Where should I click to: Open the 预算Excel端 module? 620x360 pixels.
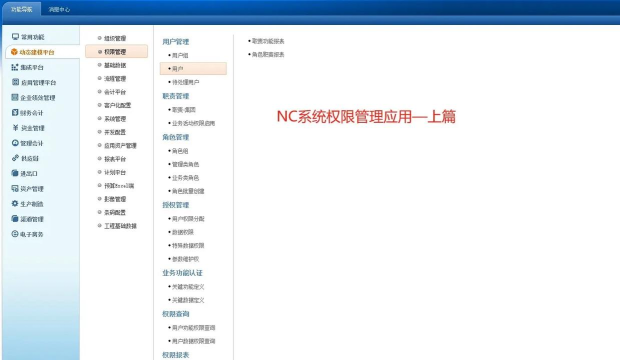point(119,186)
